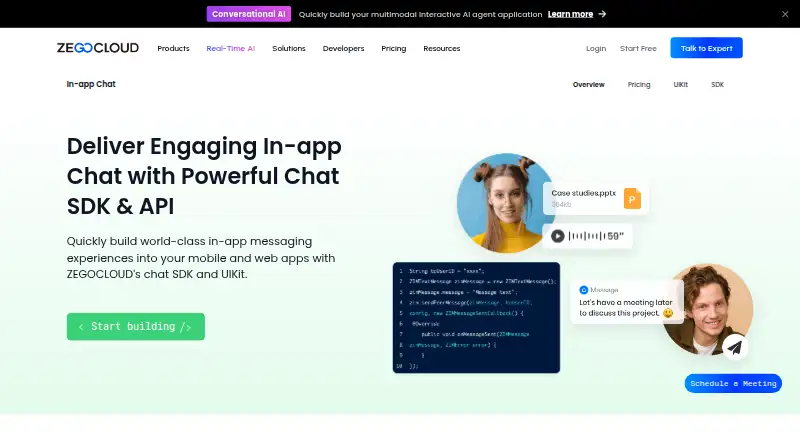Click the voice message waveform
The image size is (800, 440).
(x=587, y=236)
